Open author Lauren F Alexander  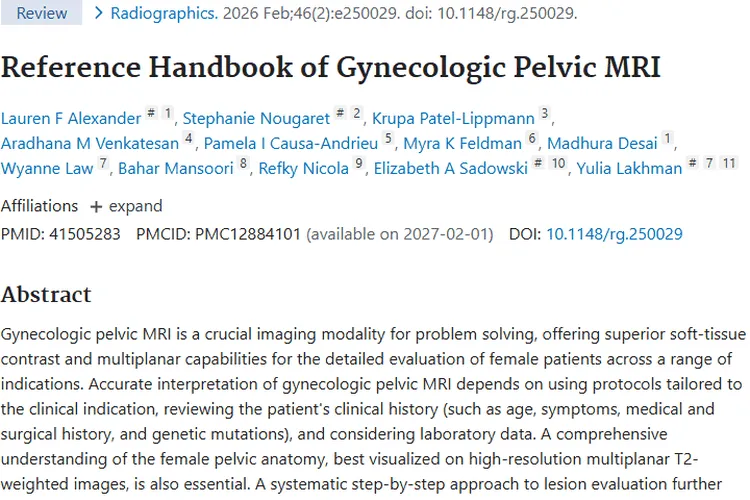pyautogui.click(x=71, y=118)
